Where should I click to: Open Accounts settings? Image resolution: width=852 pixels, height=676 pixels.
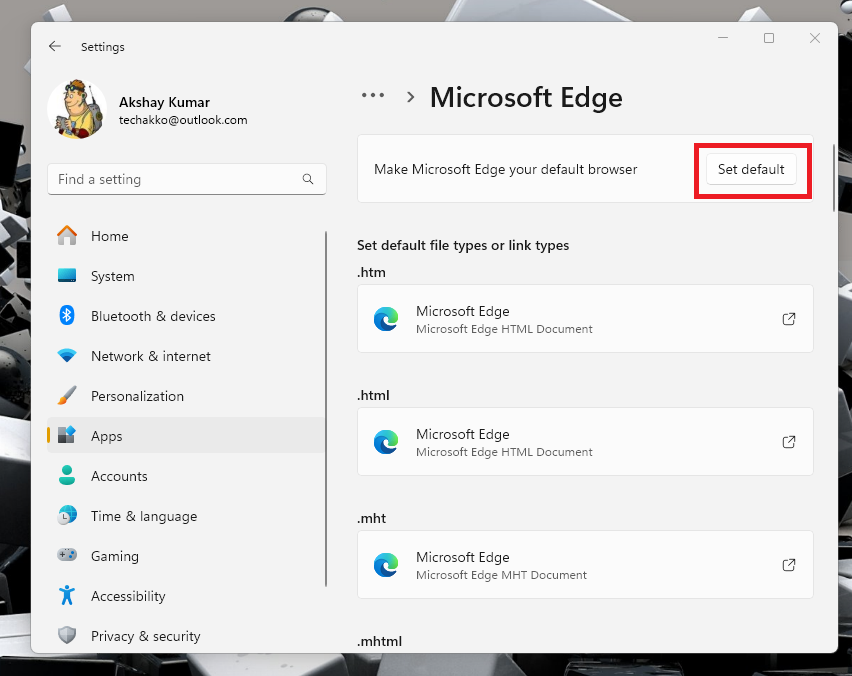186,475
